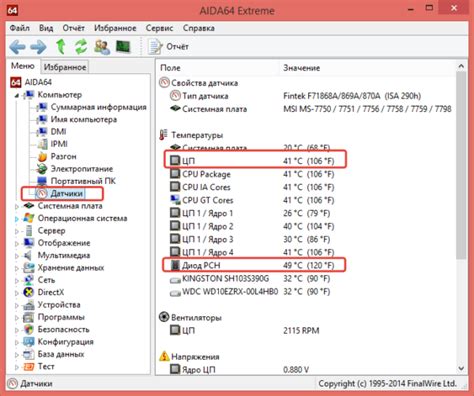Click the green Up arrow toolbar icon
The height and width of the screenshot is (396, 474).
[61, 47]
